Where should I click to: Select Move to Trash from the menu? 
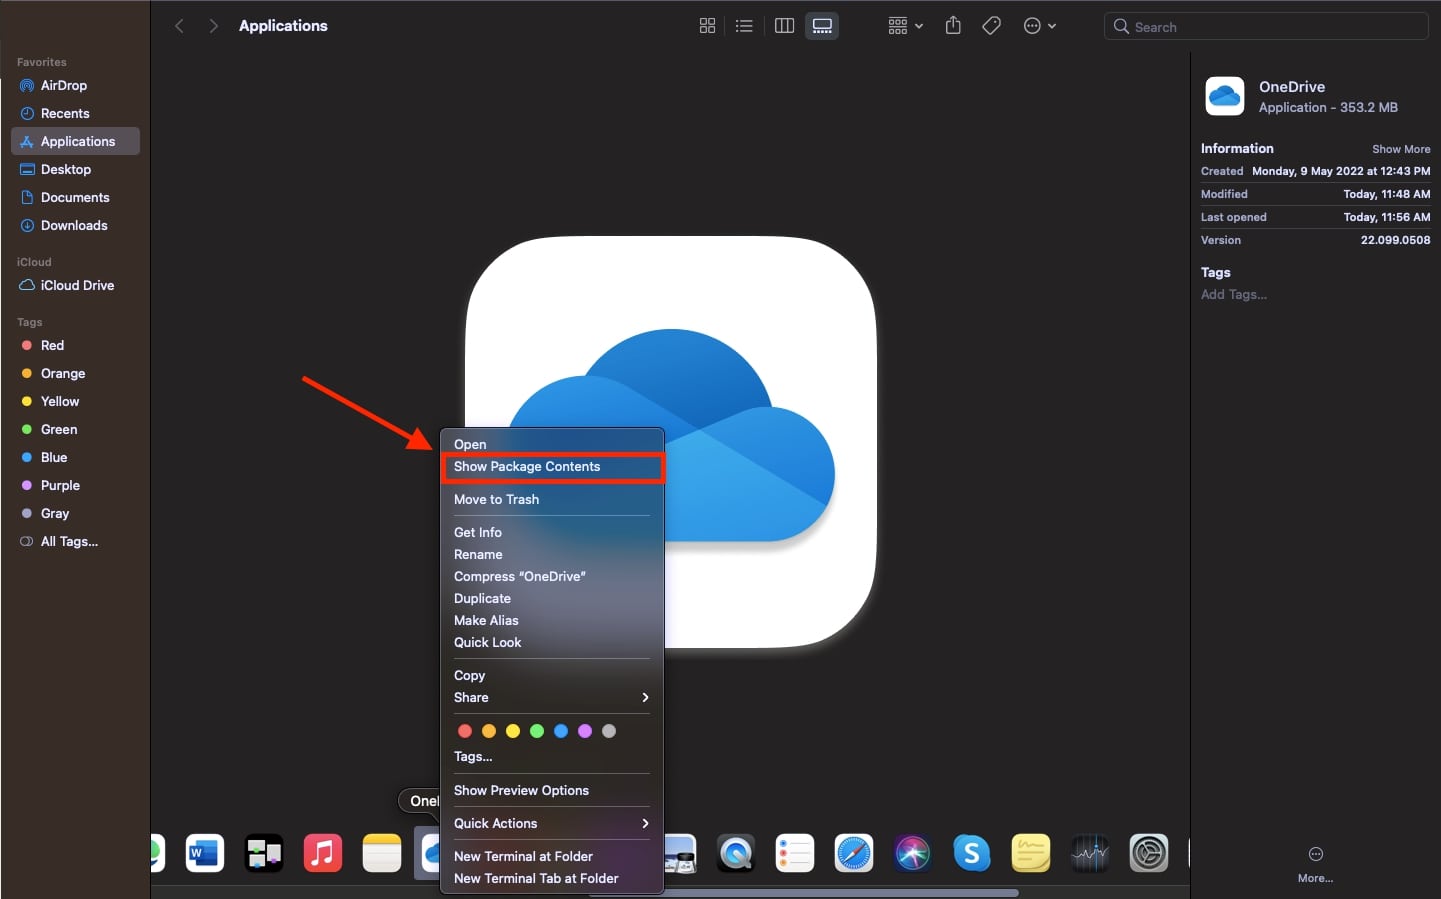coord(496,499)
